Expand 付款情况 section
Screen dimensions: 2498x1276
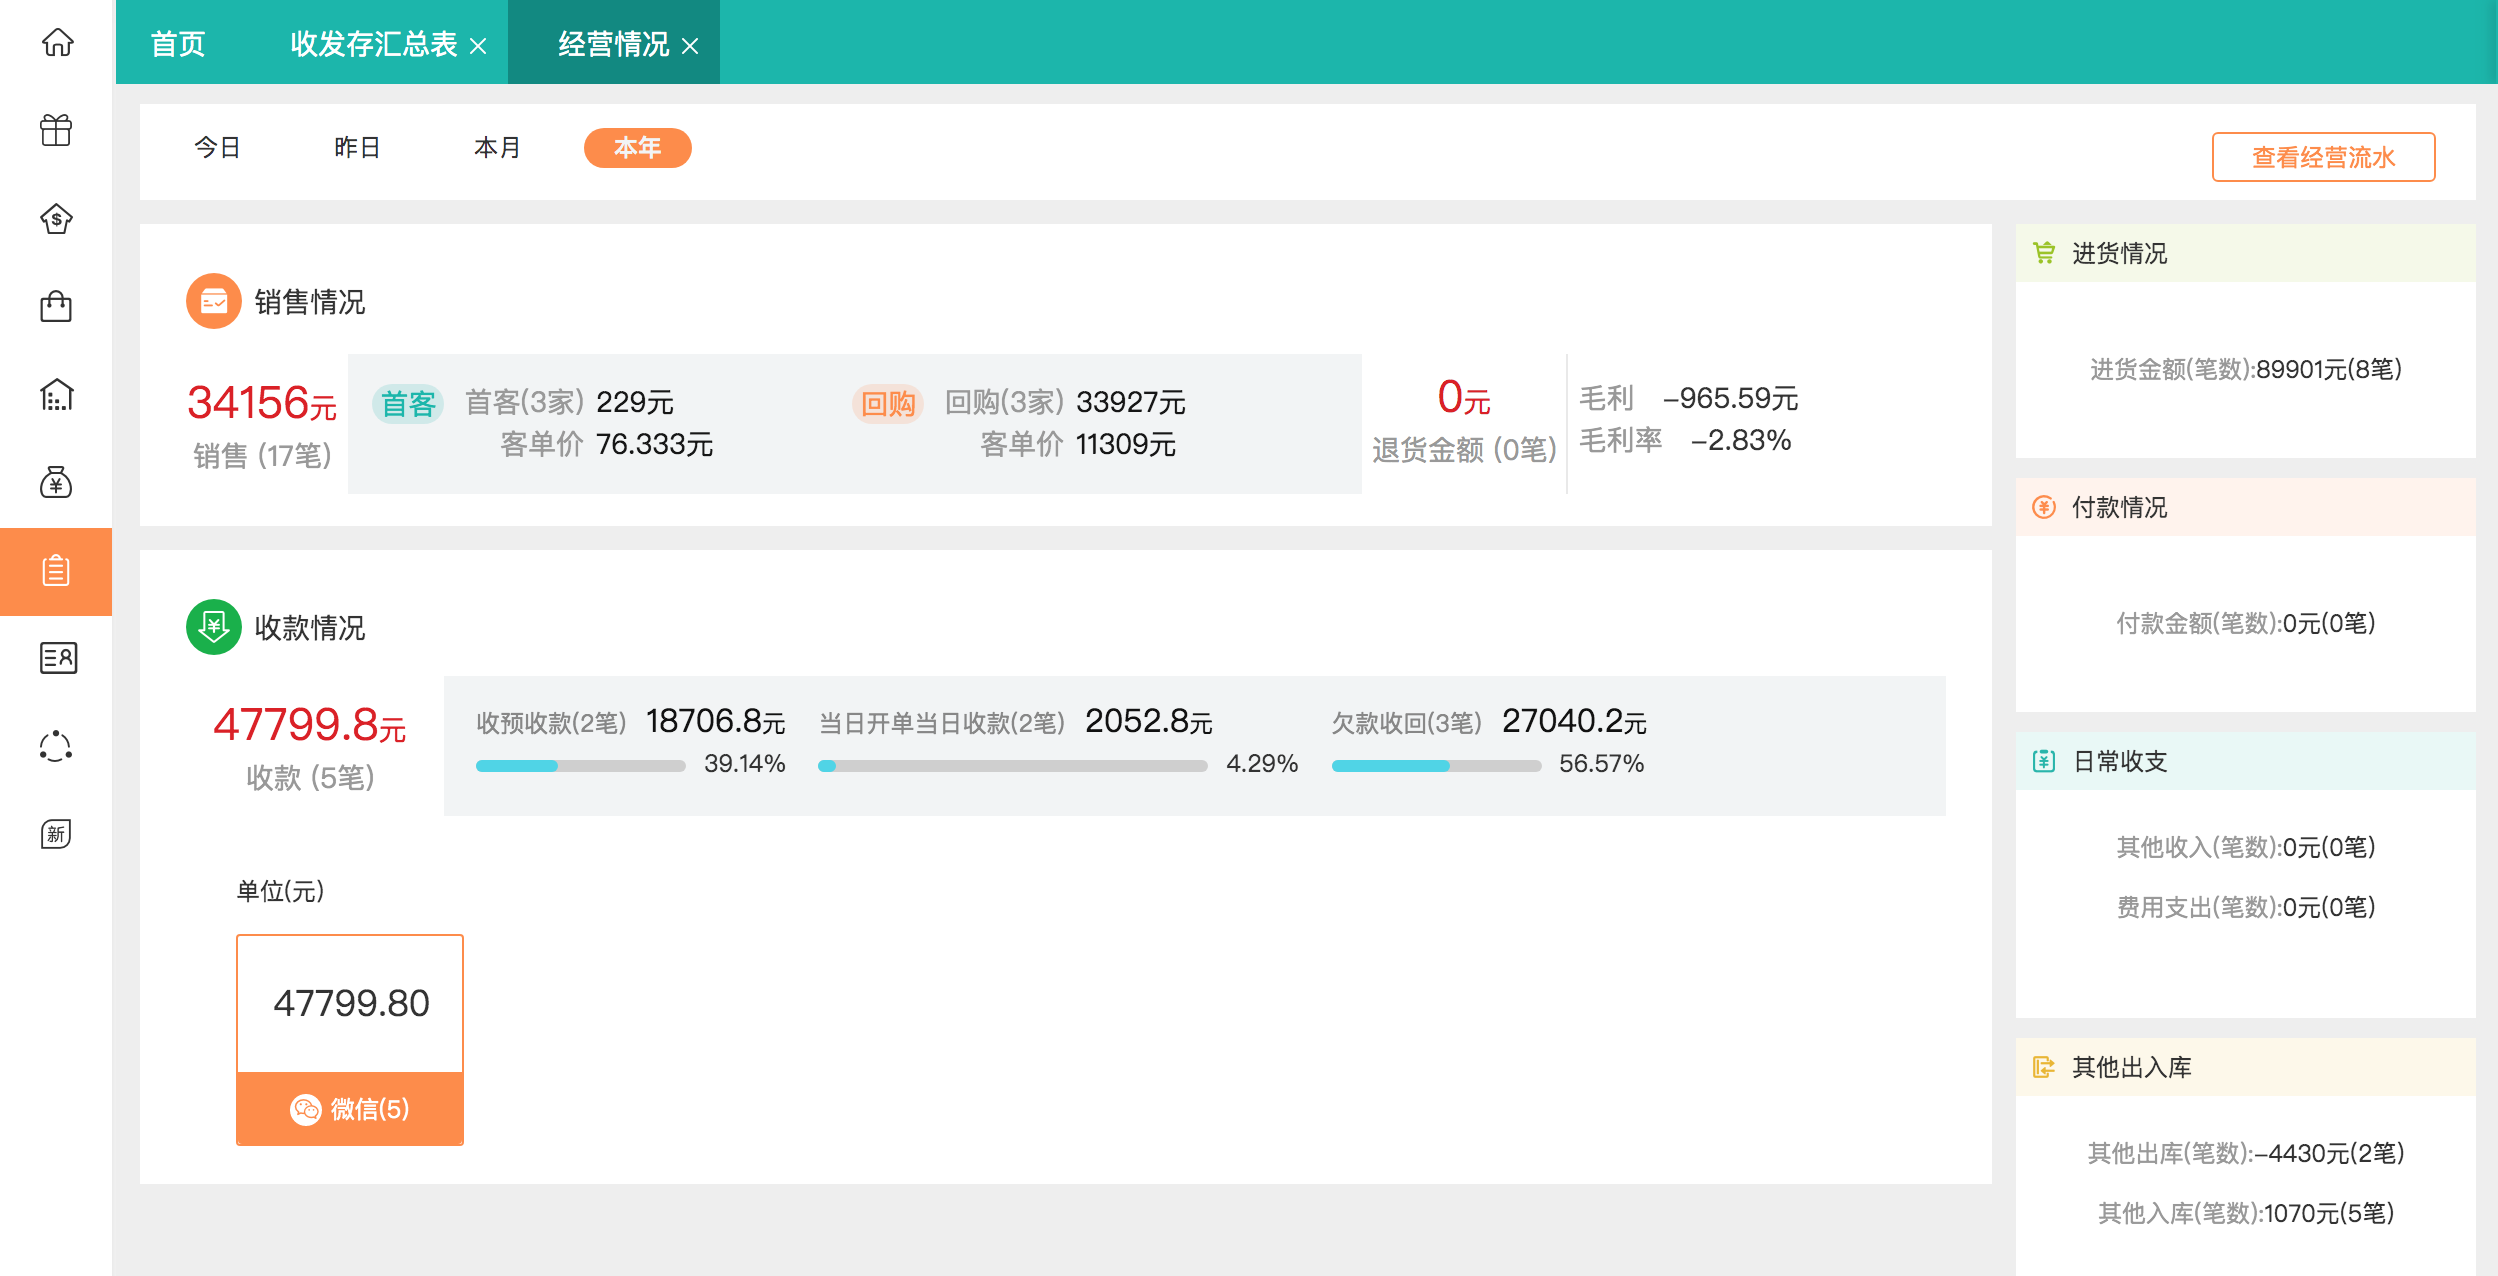(2116, 506)
